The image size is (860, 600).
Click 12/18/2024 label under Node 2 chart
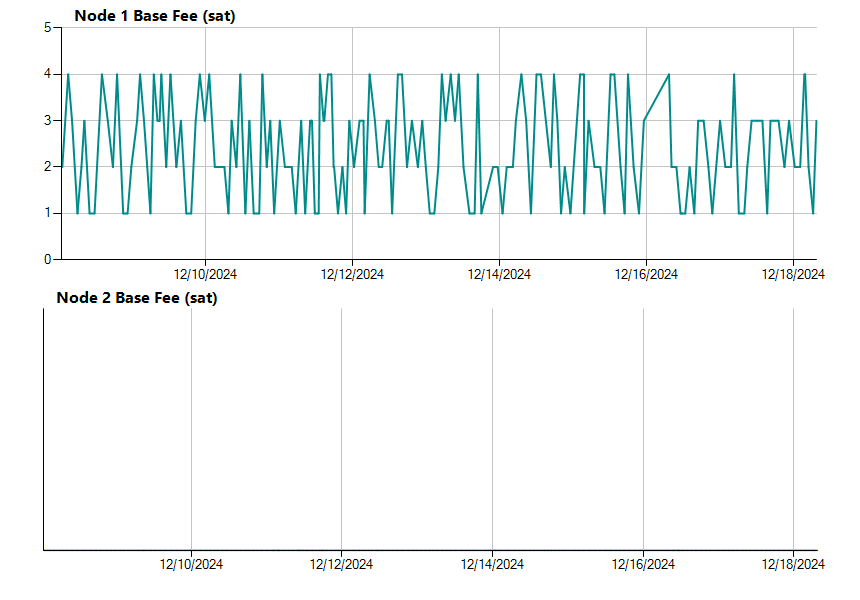point(793,565)
